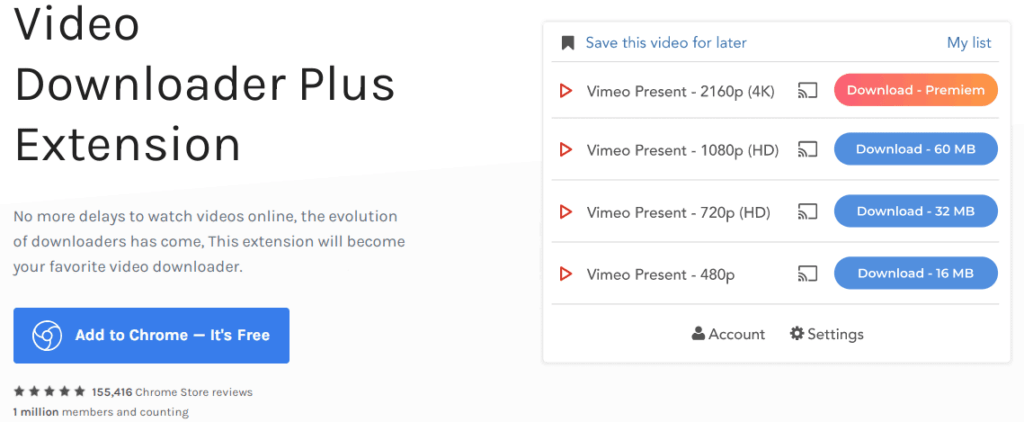Cast the 2160p (4K) video to a device
Image resolution: width=1024 pixels, height=422 pixels.
[808, 91]
